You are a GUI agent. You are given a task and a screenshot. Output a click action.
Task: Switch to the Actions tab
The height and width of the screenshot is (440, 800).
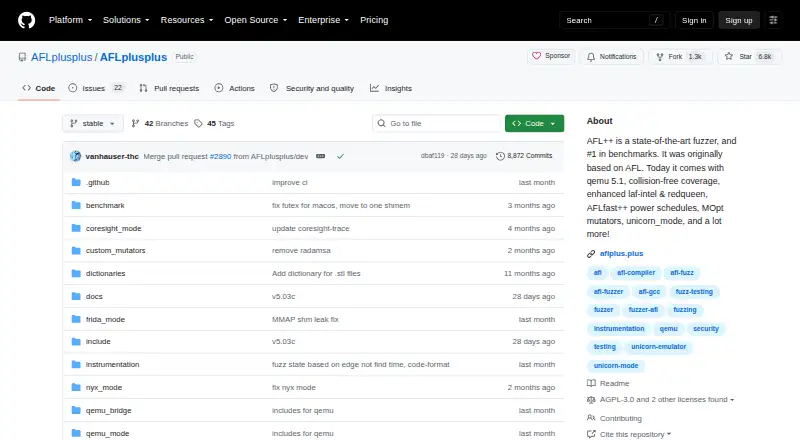[x=235, y=88]
